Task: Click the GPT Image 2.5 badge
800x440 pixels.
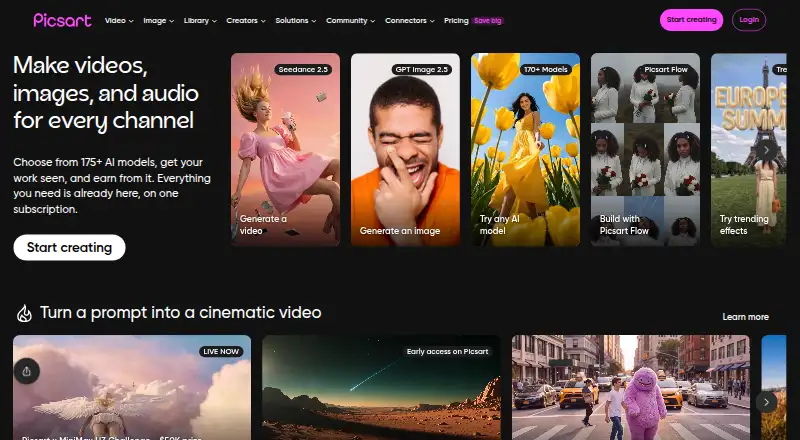Action: [421, 69]
